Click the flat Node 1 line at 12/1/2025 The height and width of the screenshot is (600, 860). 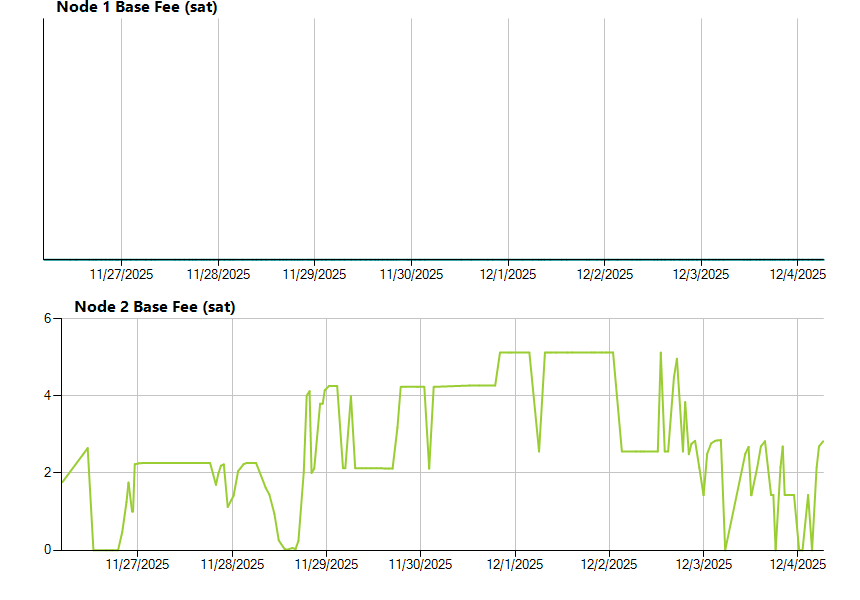(x=508, y=259)
